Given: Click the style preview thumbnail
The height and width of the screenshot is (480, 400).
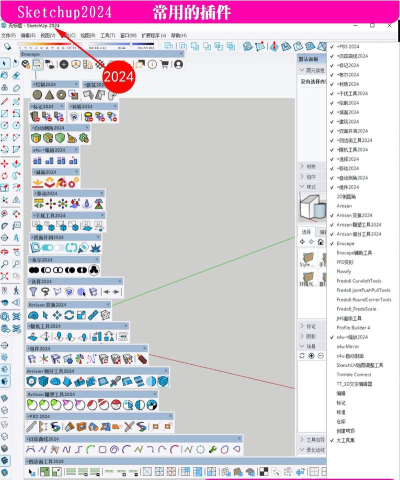Looking at the screenshot, I should 313,207.
